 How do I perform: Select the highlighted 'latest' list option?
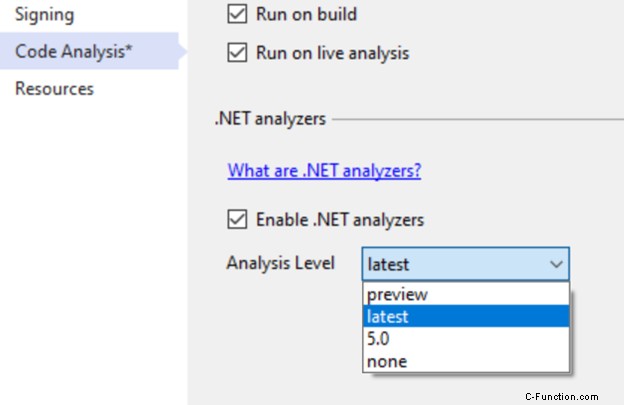click(x=388, y=316)
